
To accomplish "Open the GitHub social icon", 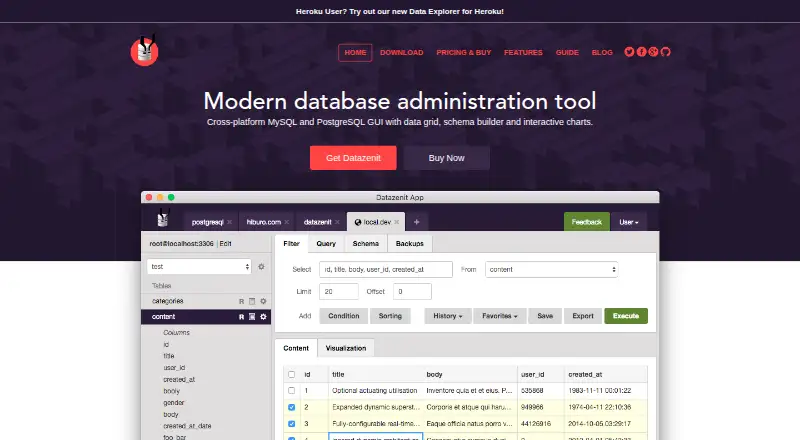I will pos(665,52).
